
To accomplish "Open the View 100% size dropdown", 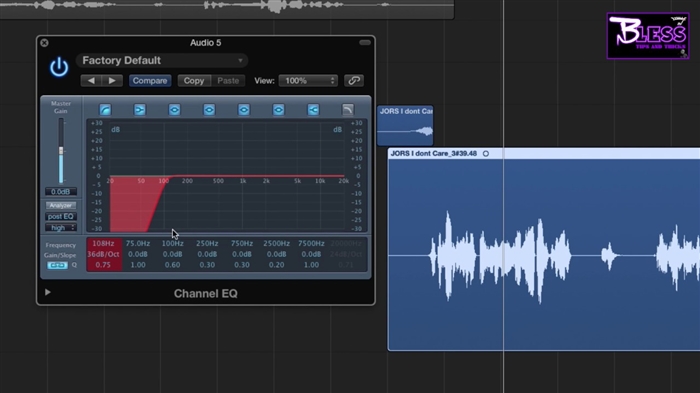I will tap(308, 81).
